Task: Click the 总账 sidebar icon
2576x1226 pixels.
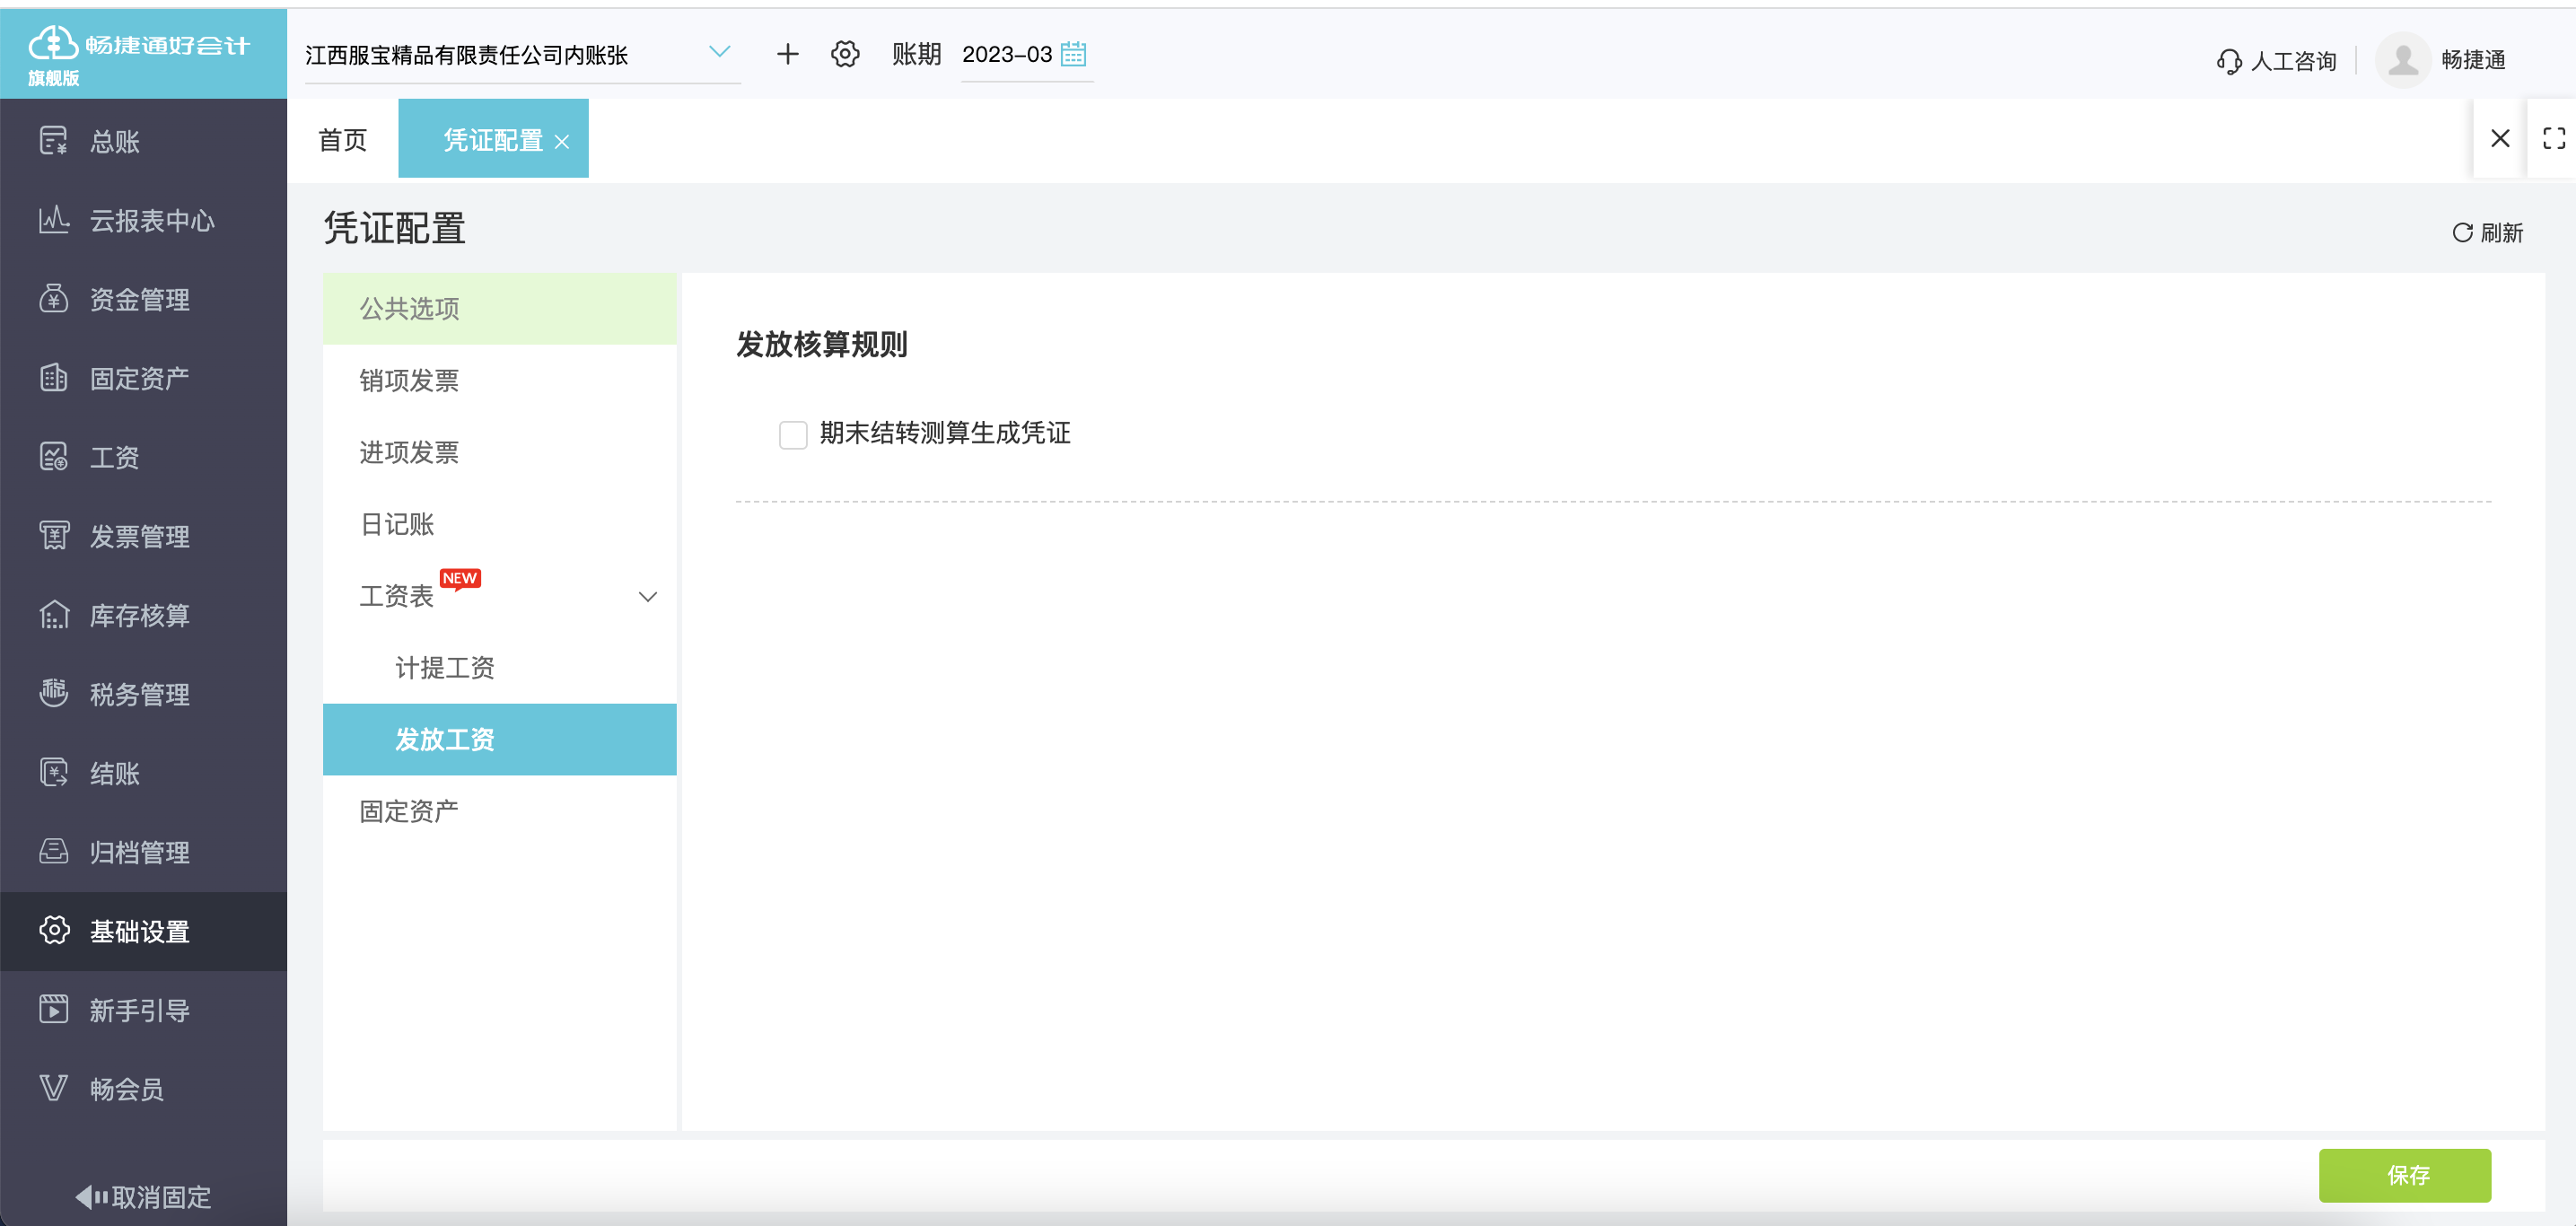Action: (x=49, y=141)
